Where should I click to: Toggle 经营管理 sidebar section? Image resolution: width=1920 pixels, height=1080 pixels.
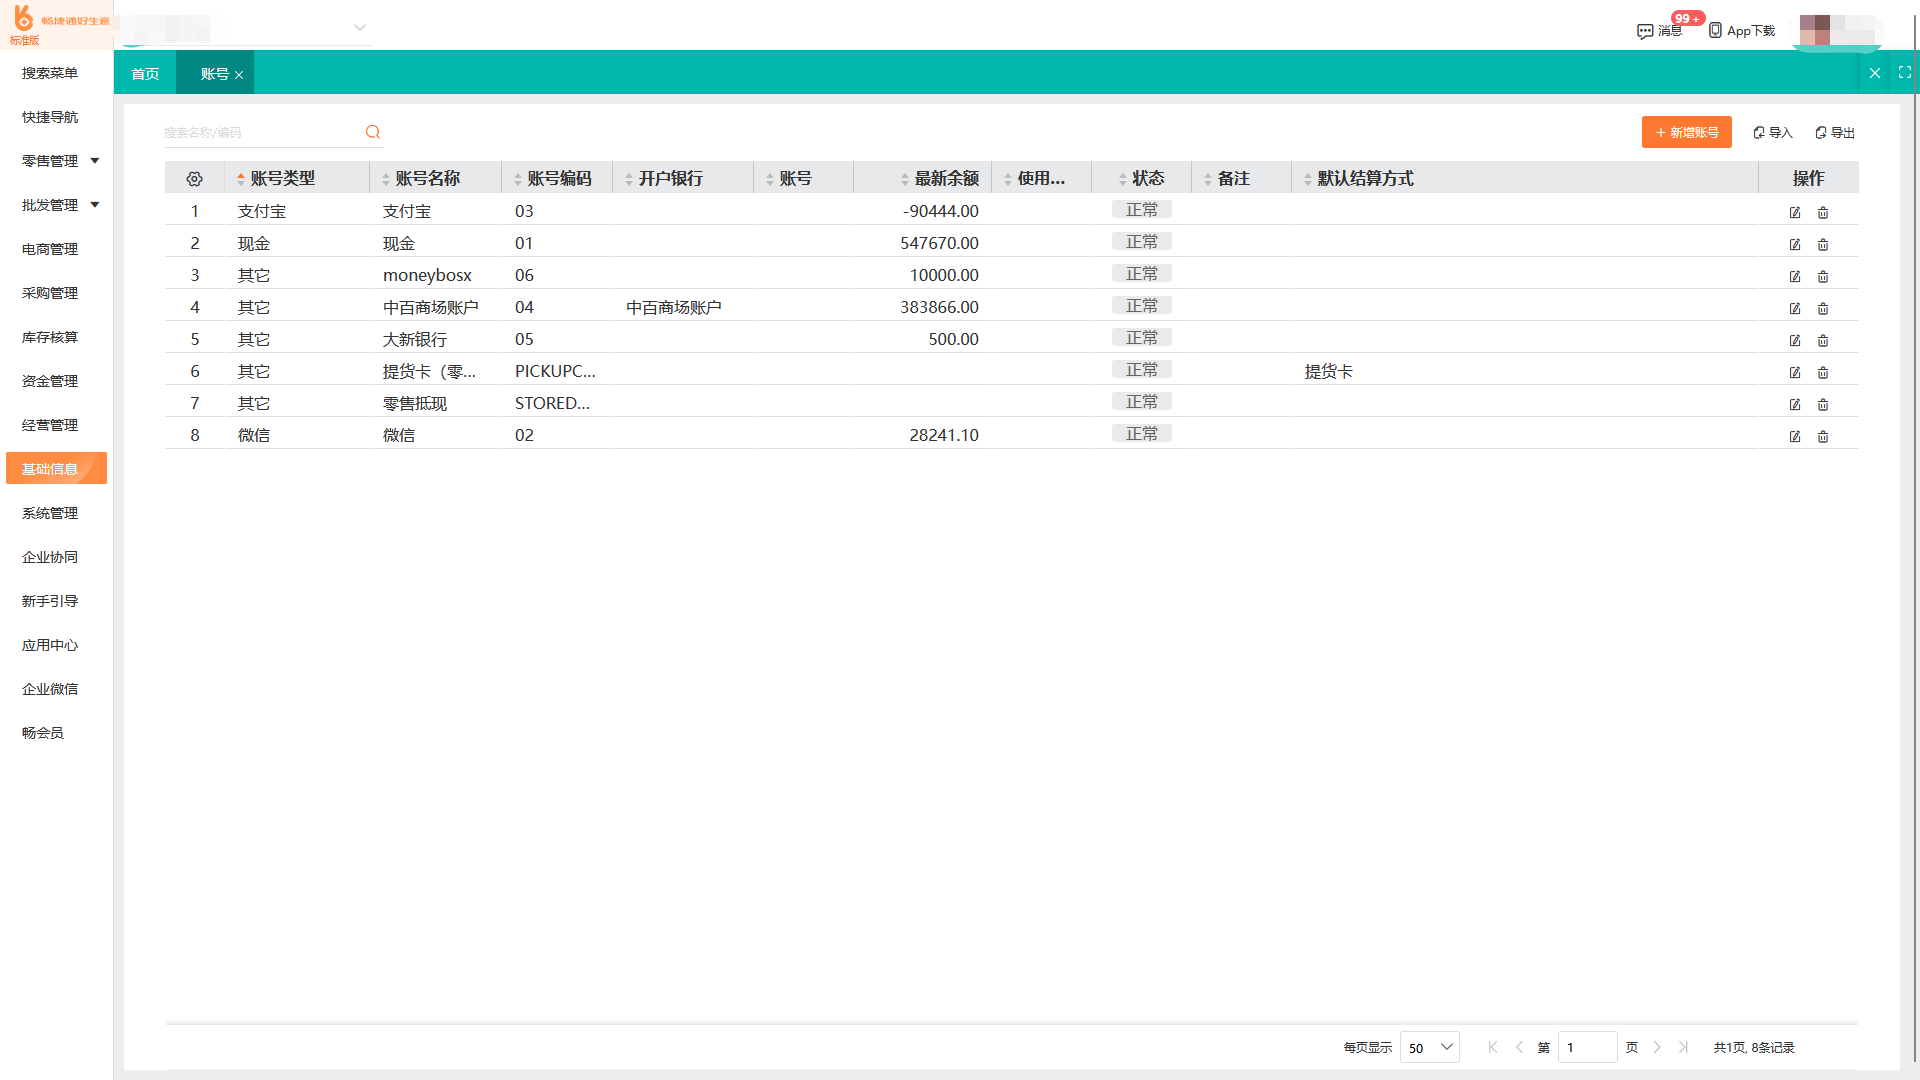pyautogui.click(x=50, y=423)
